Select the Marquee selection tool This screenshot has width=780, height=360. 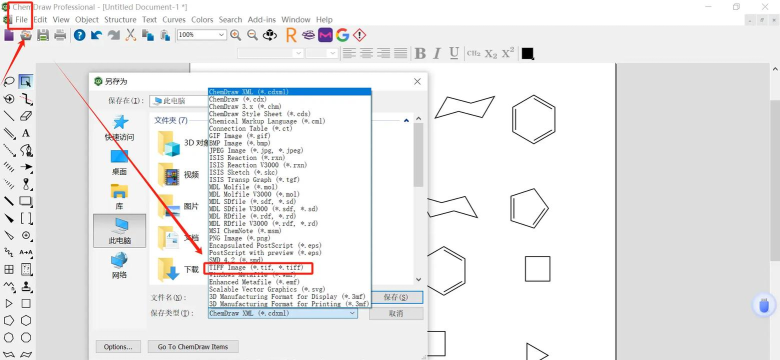tap(26, 82)
